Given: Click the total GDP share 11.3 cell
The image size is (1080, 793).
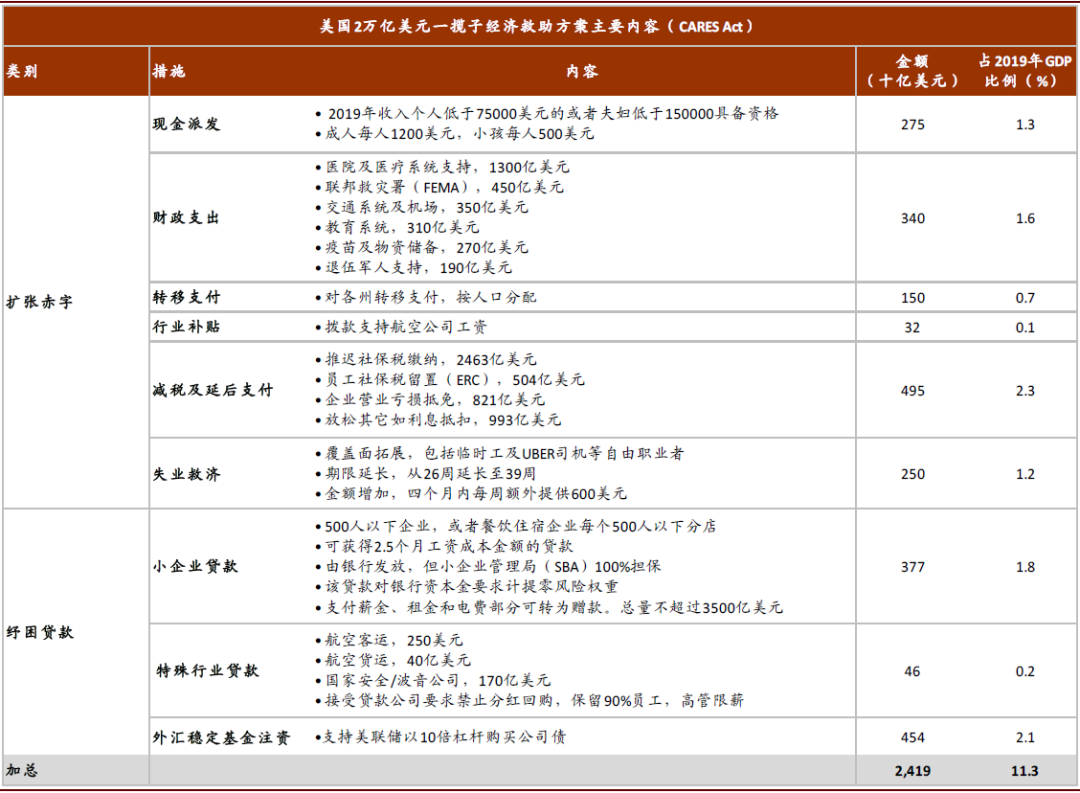Looking at the screenshot, I should (1024, 770).
